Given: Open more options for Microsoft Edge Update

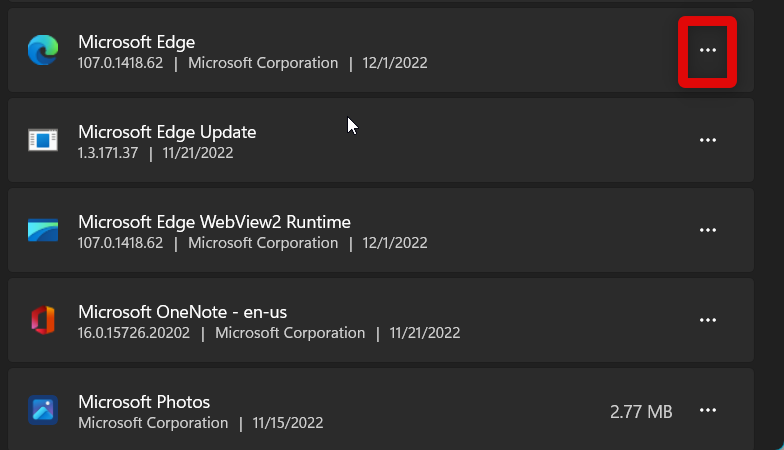Looking at the screenshot, I should [x=708, y=141].
